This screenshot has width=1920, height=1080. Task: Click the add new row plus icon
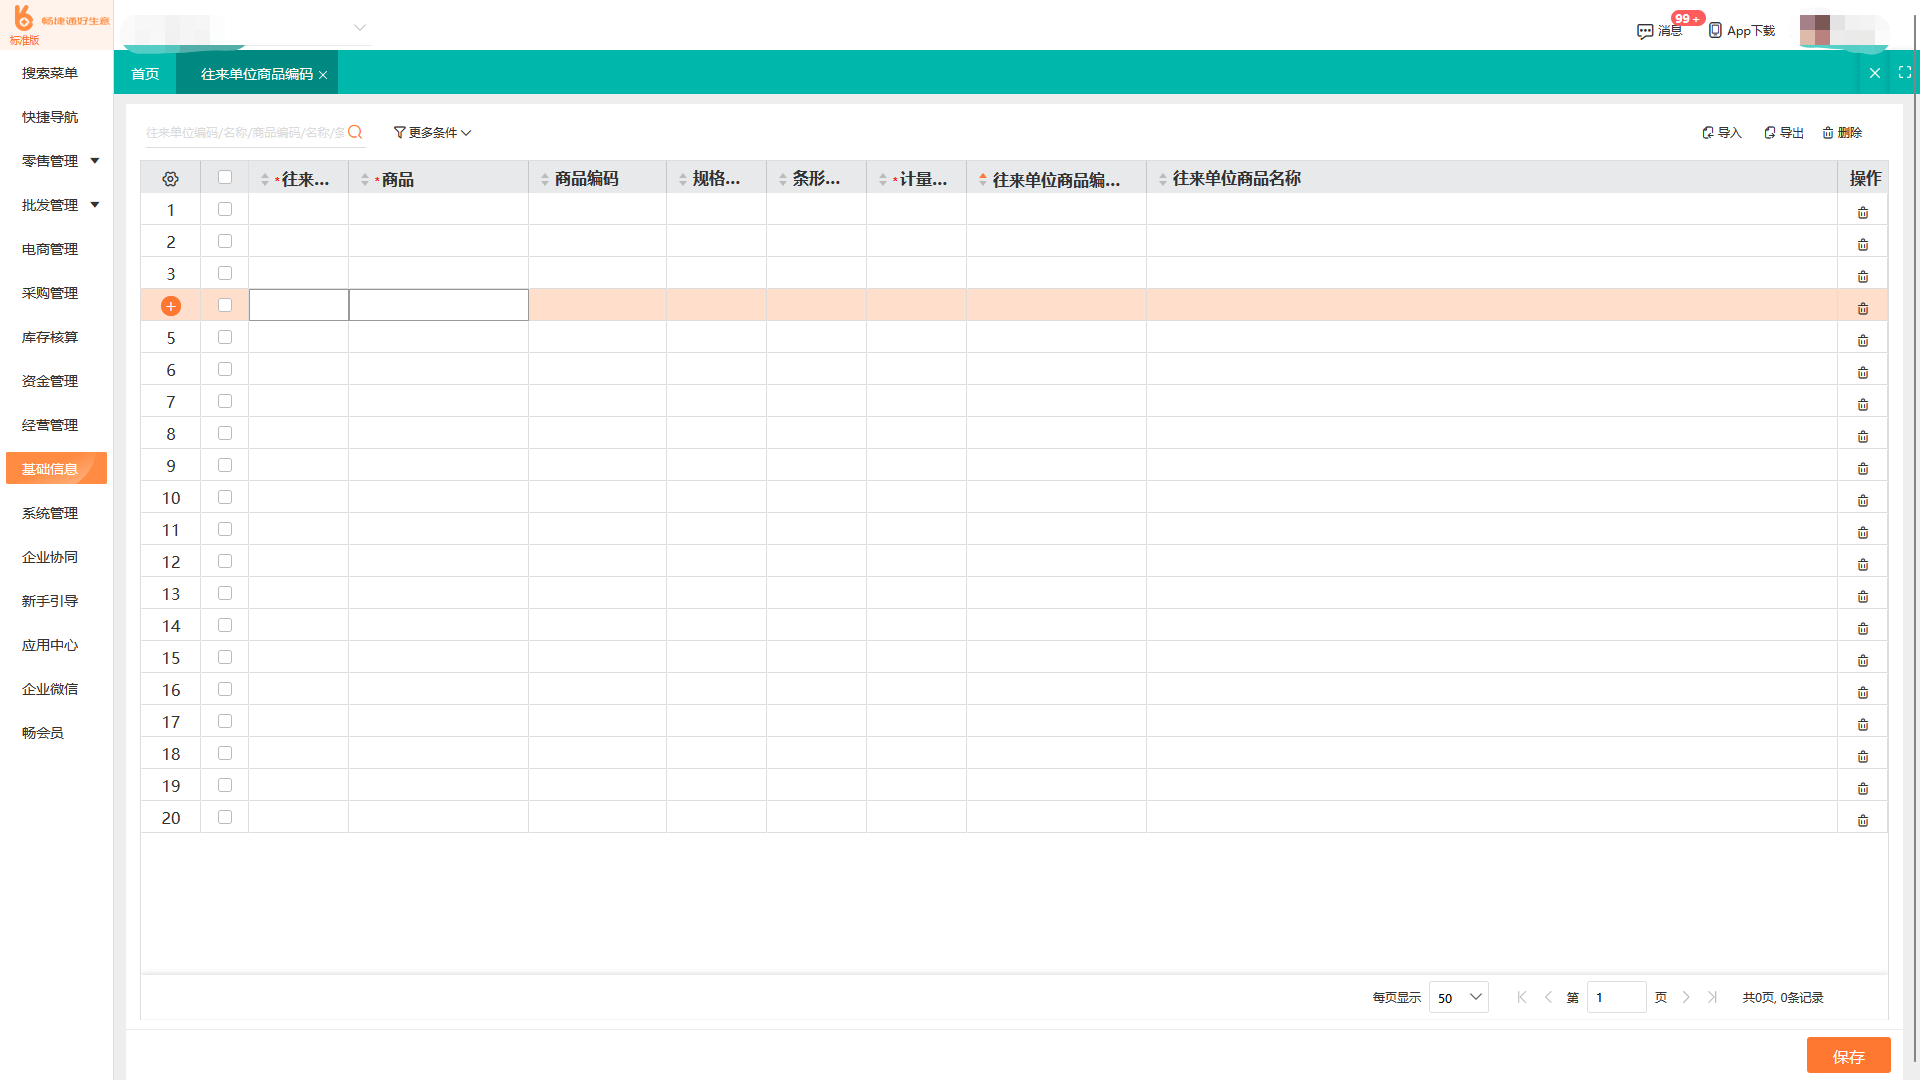[171, 305]
